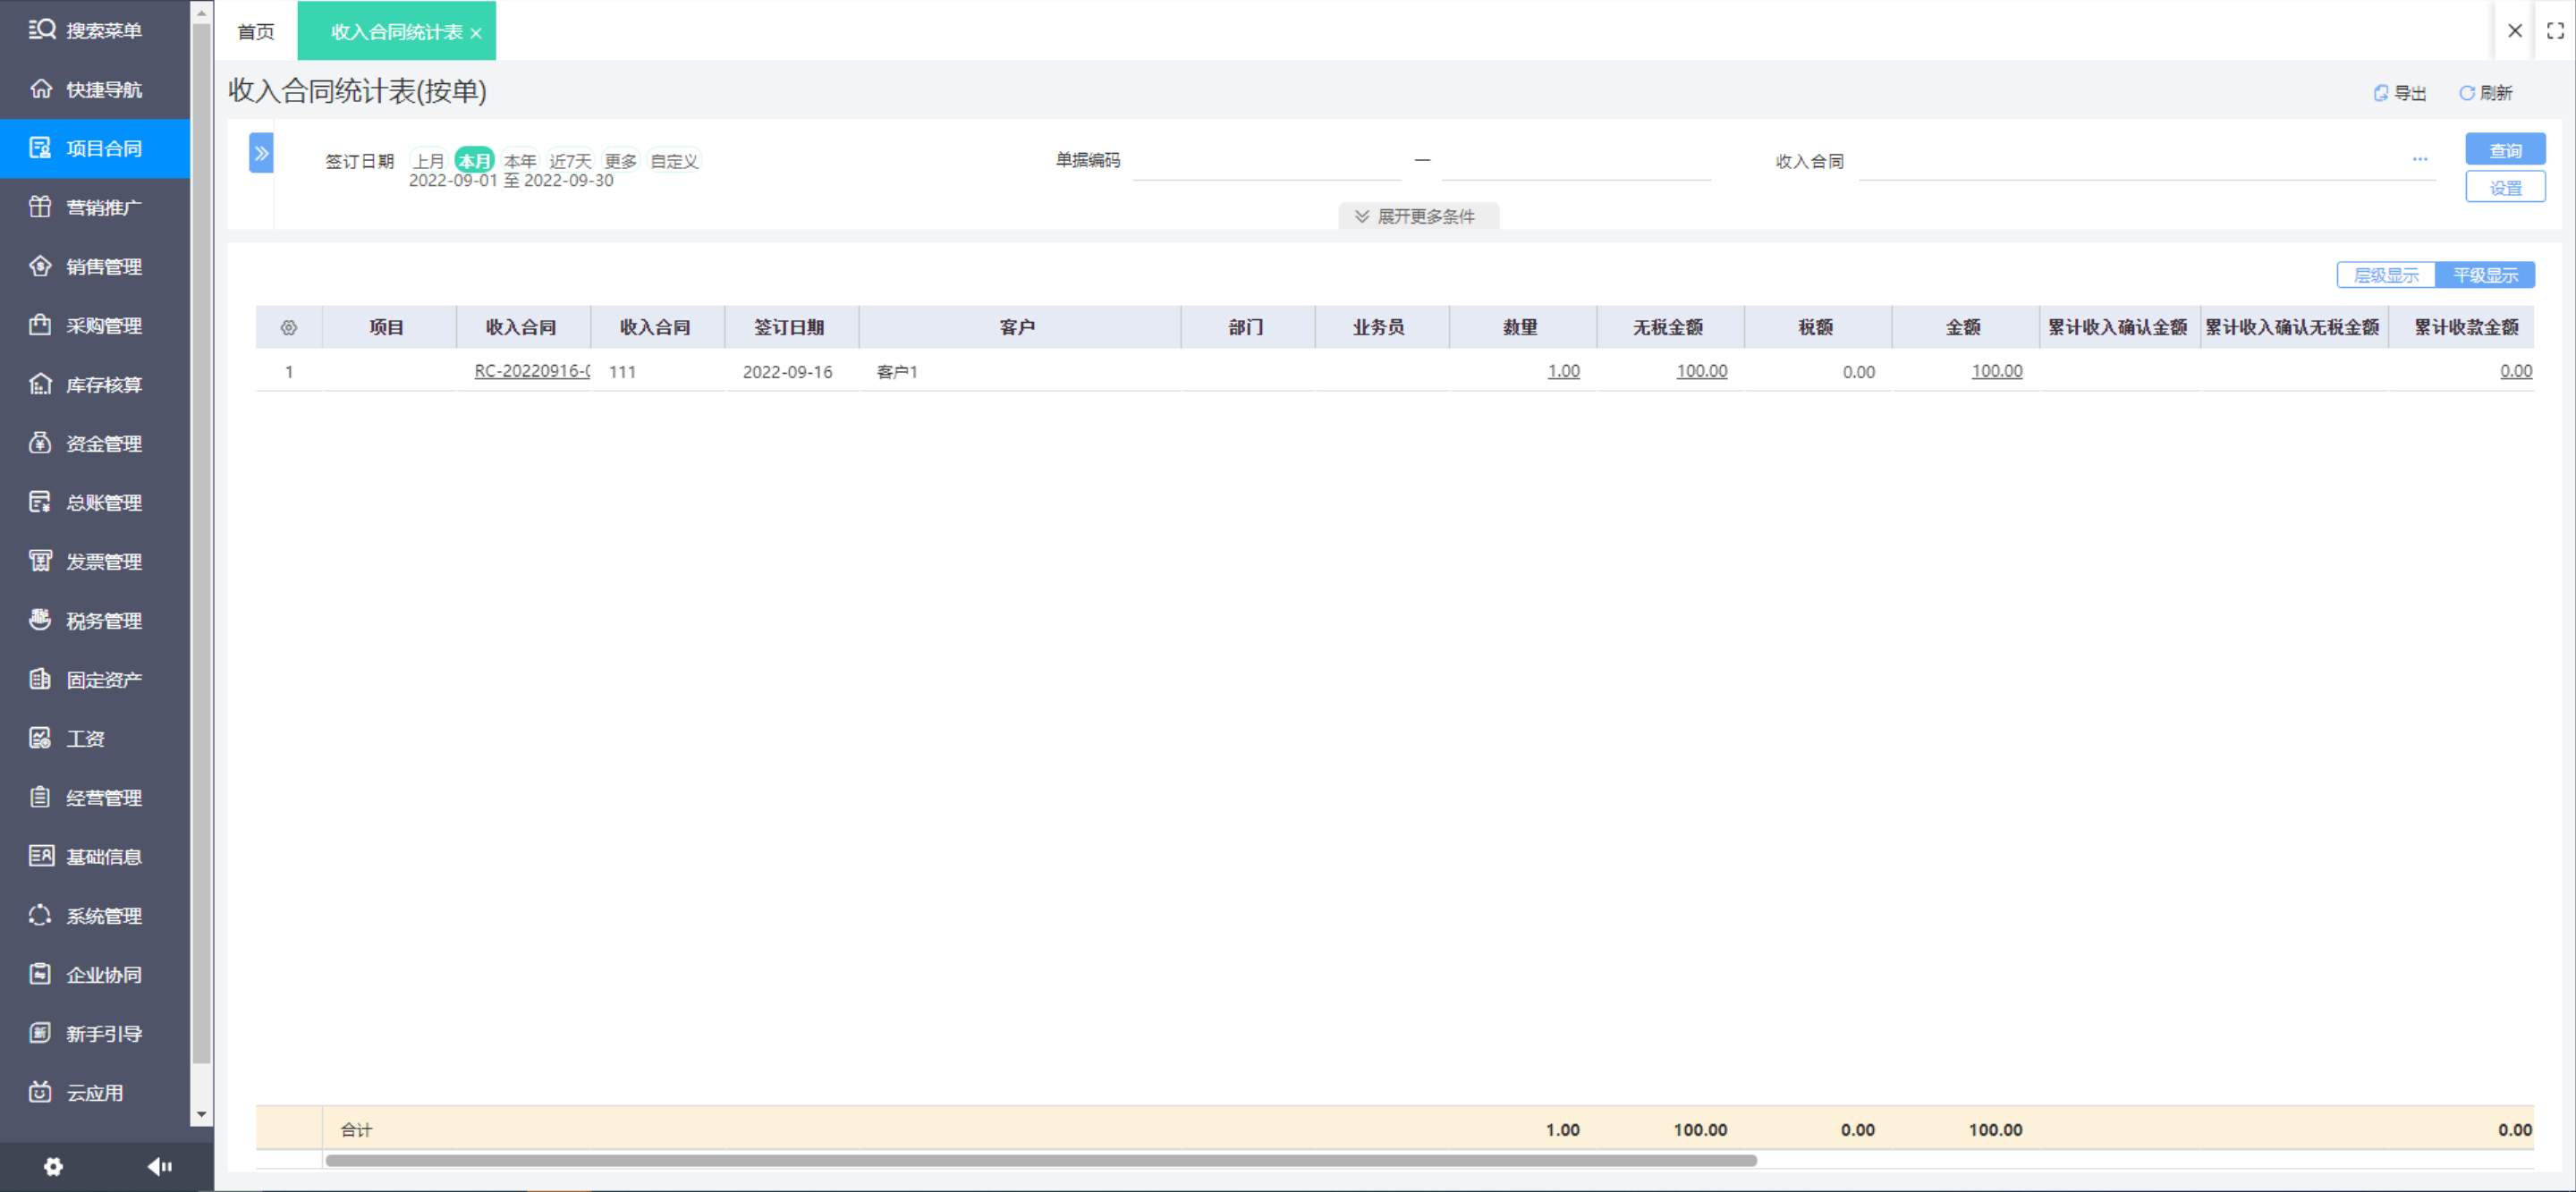Click the 导出 icon button
2576x1192 pixels.
(x=2380, y=92)
